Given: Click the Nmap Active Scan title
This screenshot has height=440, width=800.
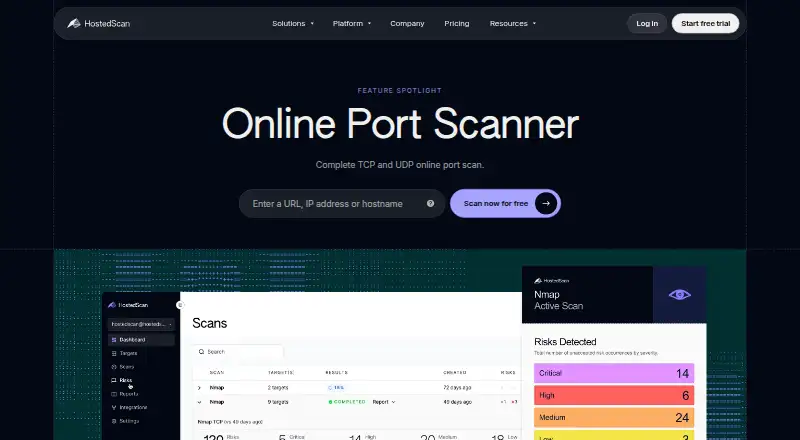Looking at the screenshot, I should point(559,300).
